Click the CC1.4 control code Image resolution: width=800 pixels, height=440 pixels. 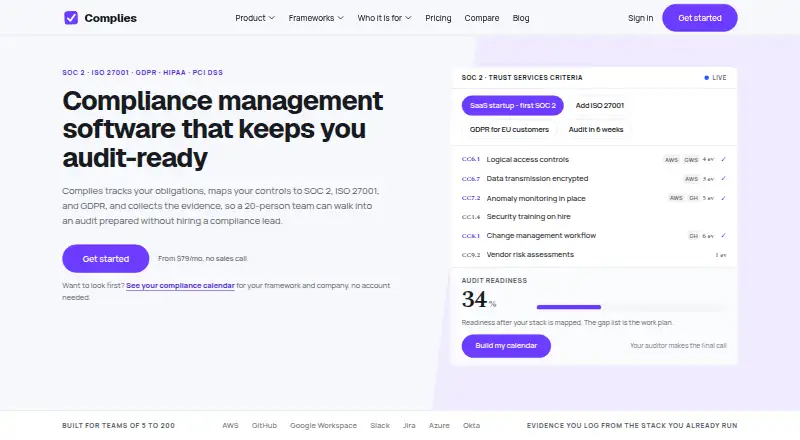[471, 217]
